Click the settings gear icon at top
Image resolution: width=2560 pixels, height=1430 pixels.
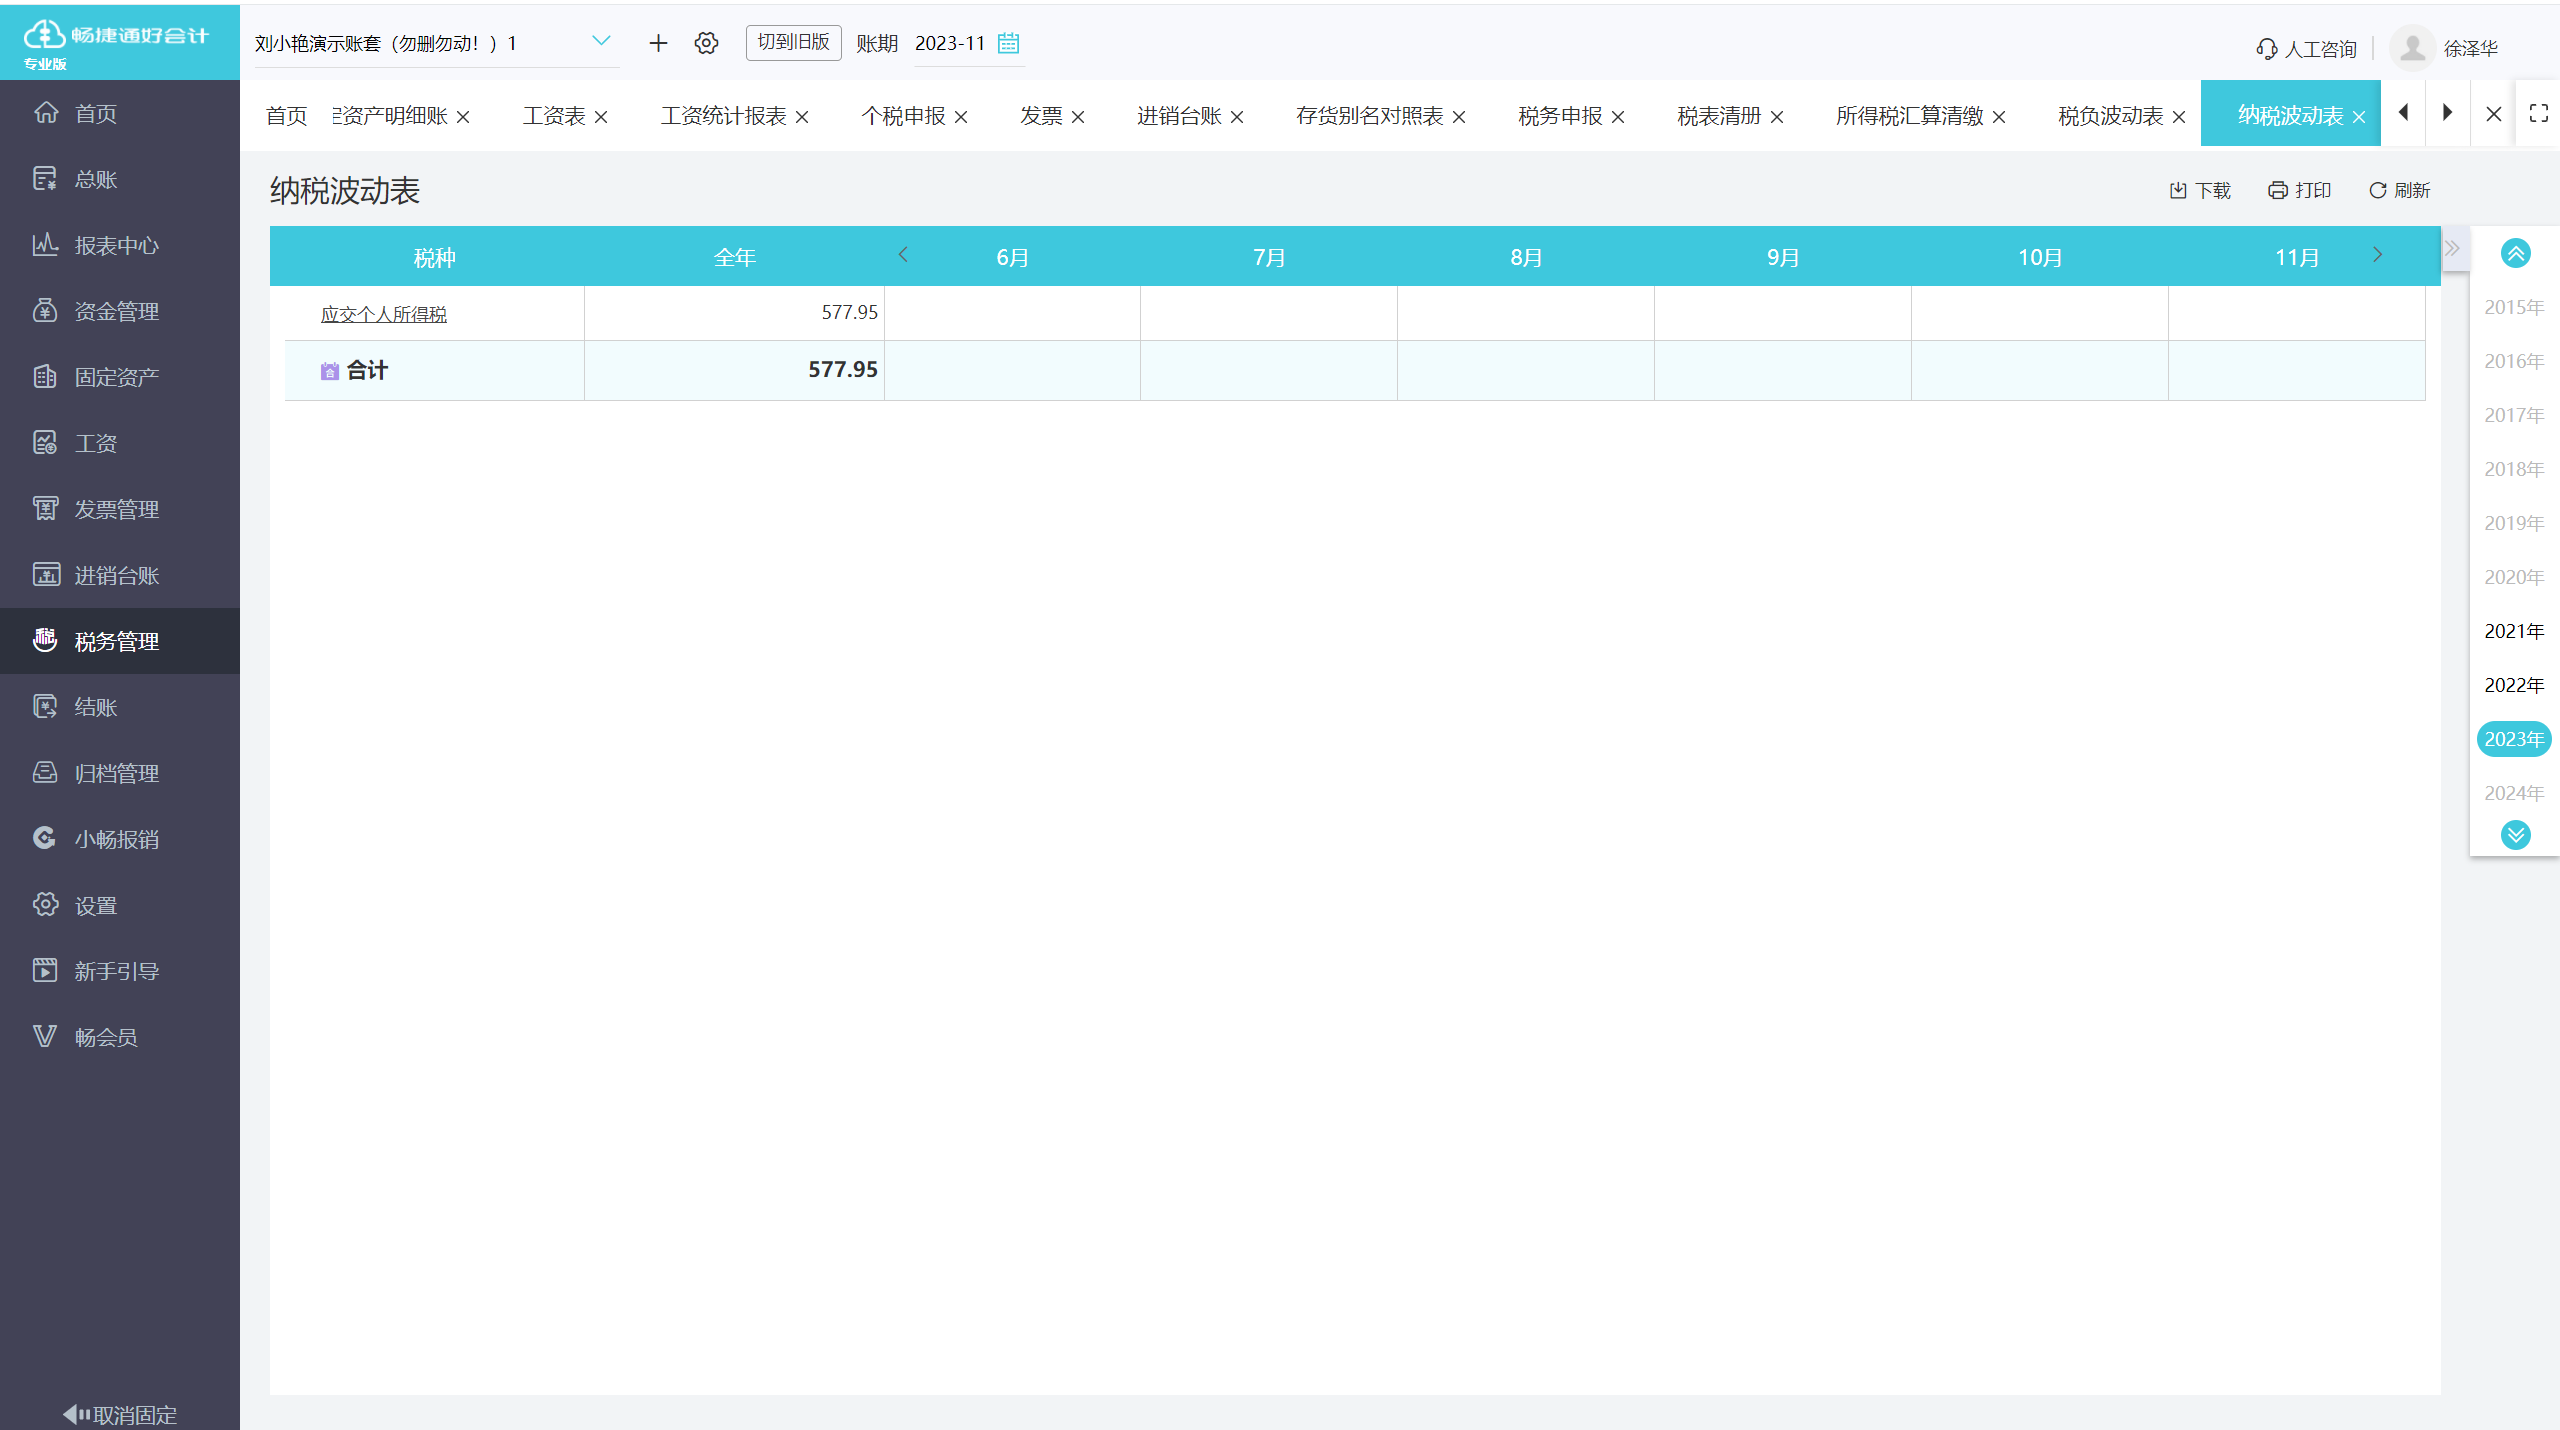click(707, 42)
